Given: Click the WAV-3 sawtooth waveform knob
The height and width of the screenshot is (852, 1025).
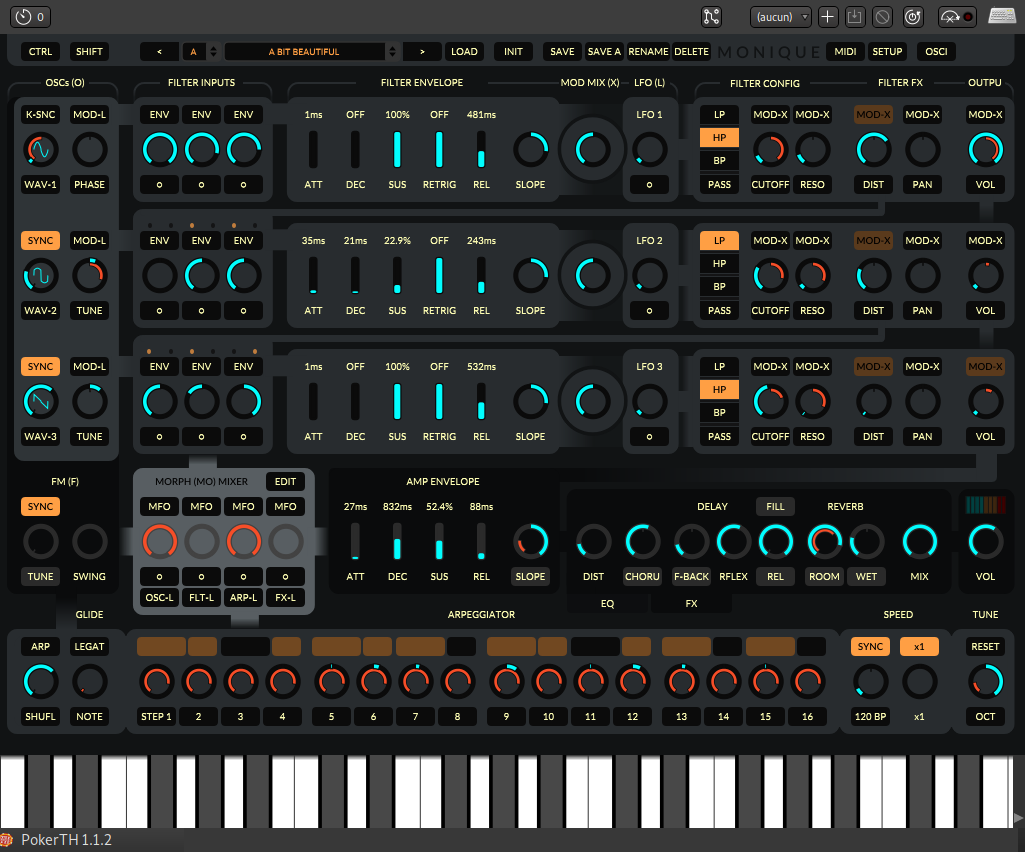Looking at the screenshot, I should click(x=41, y=402).
